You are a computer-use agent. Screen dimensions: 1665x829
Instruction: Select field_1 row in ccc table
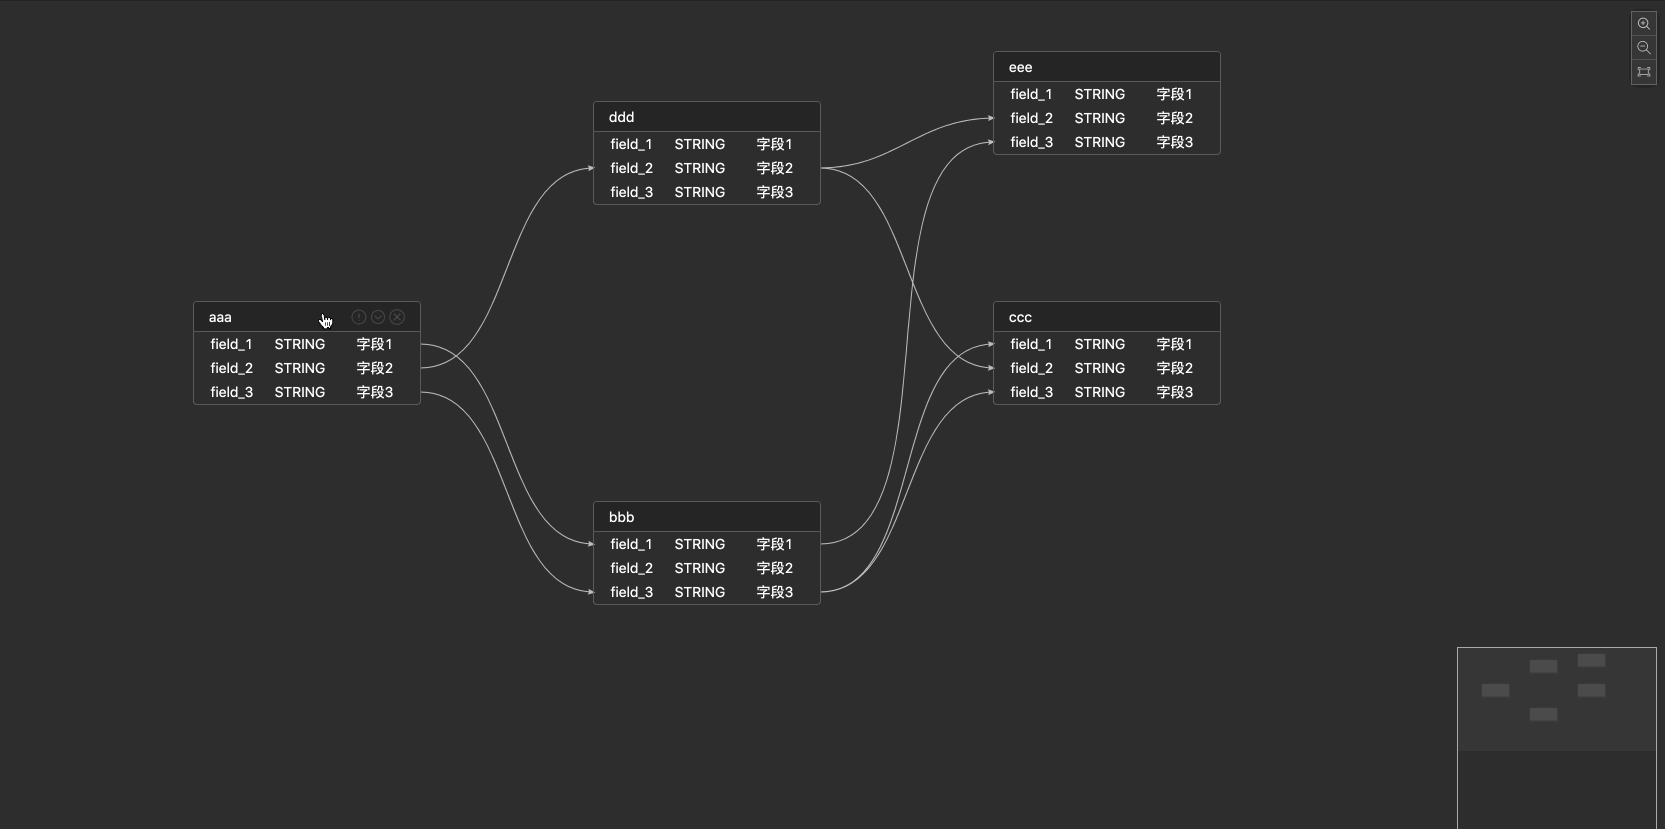pos(1106,344)
